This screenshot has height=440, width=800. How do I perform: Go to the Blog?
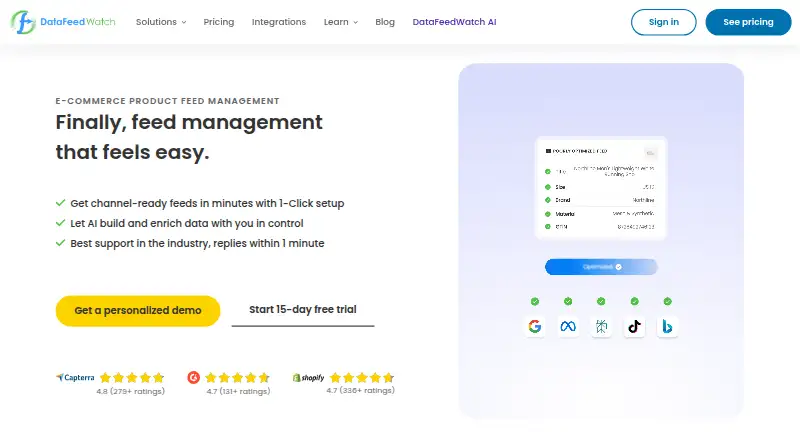[385, 22]
